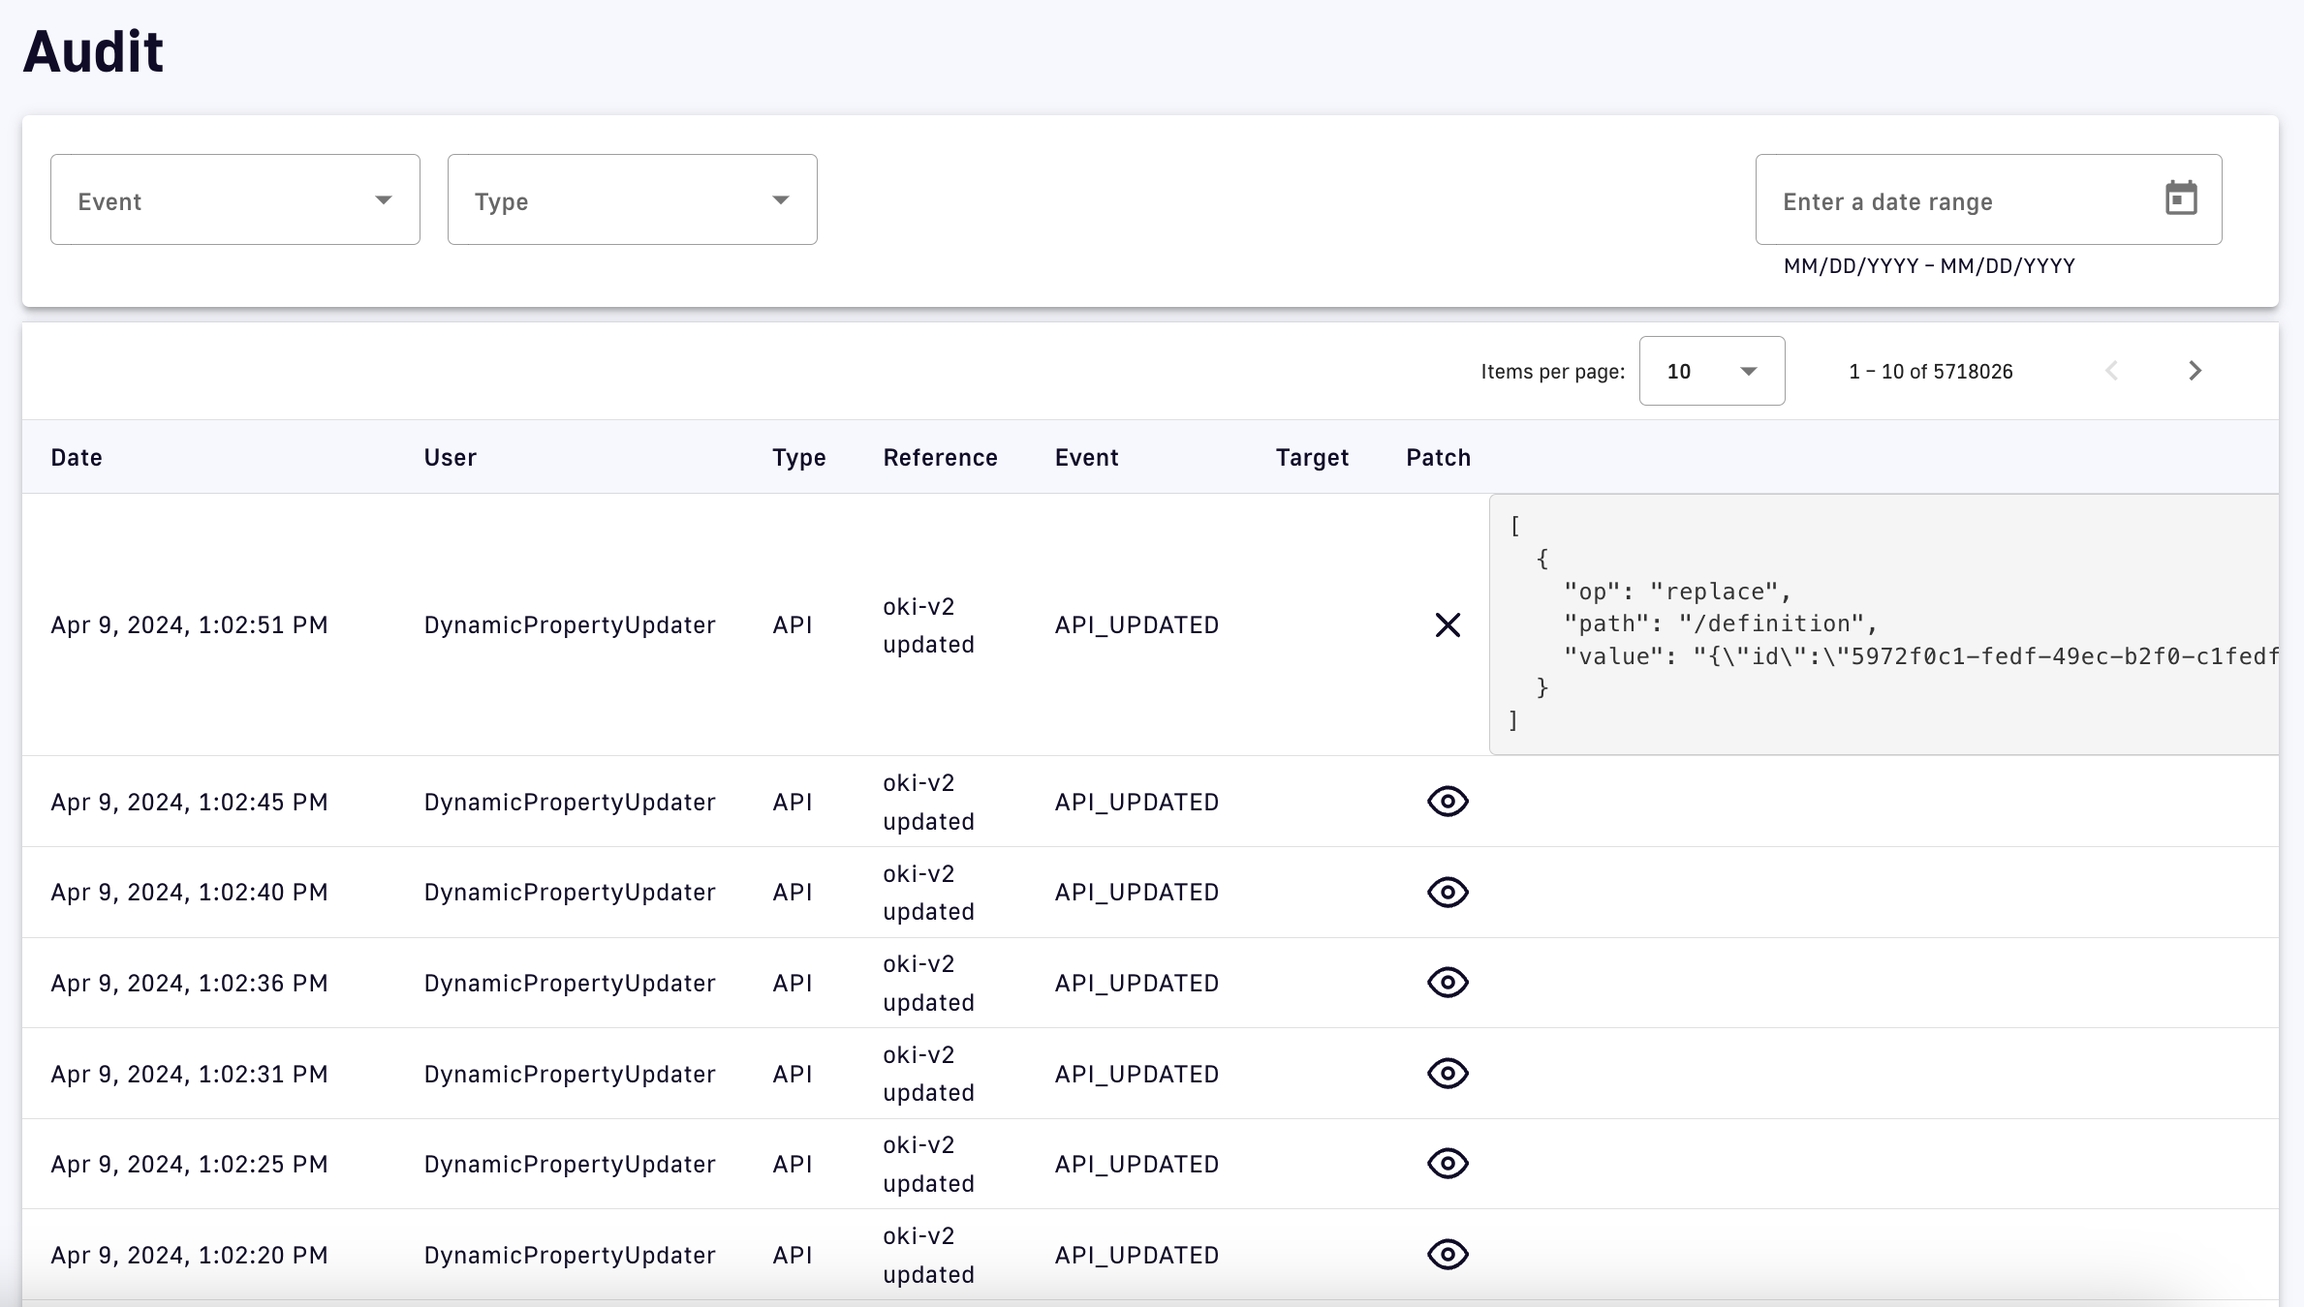Reveal patch for 1:02:31 PM entry

click(x=1447, y=1074)
